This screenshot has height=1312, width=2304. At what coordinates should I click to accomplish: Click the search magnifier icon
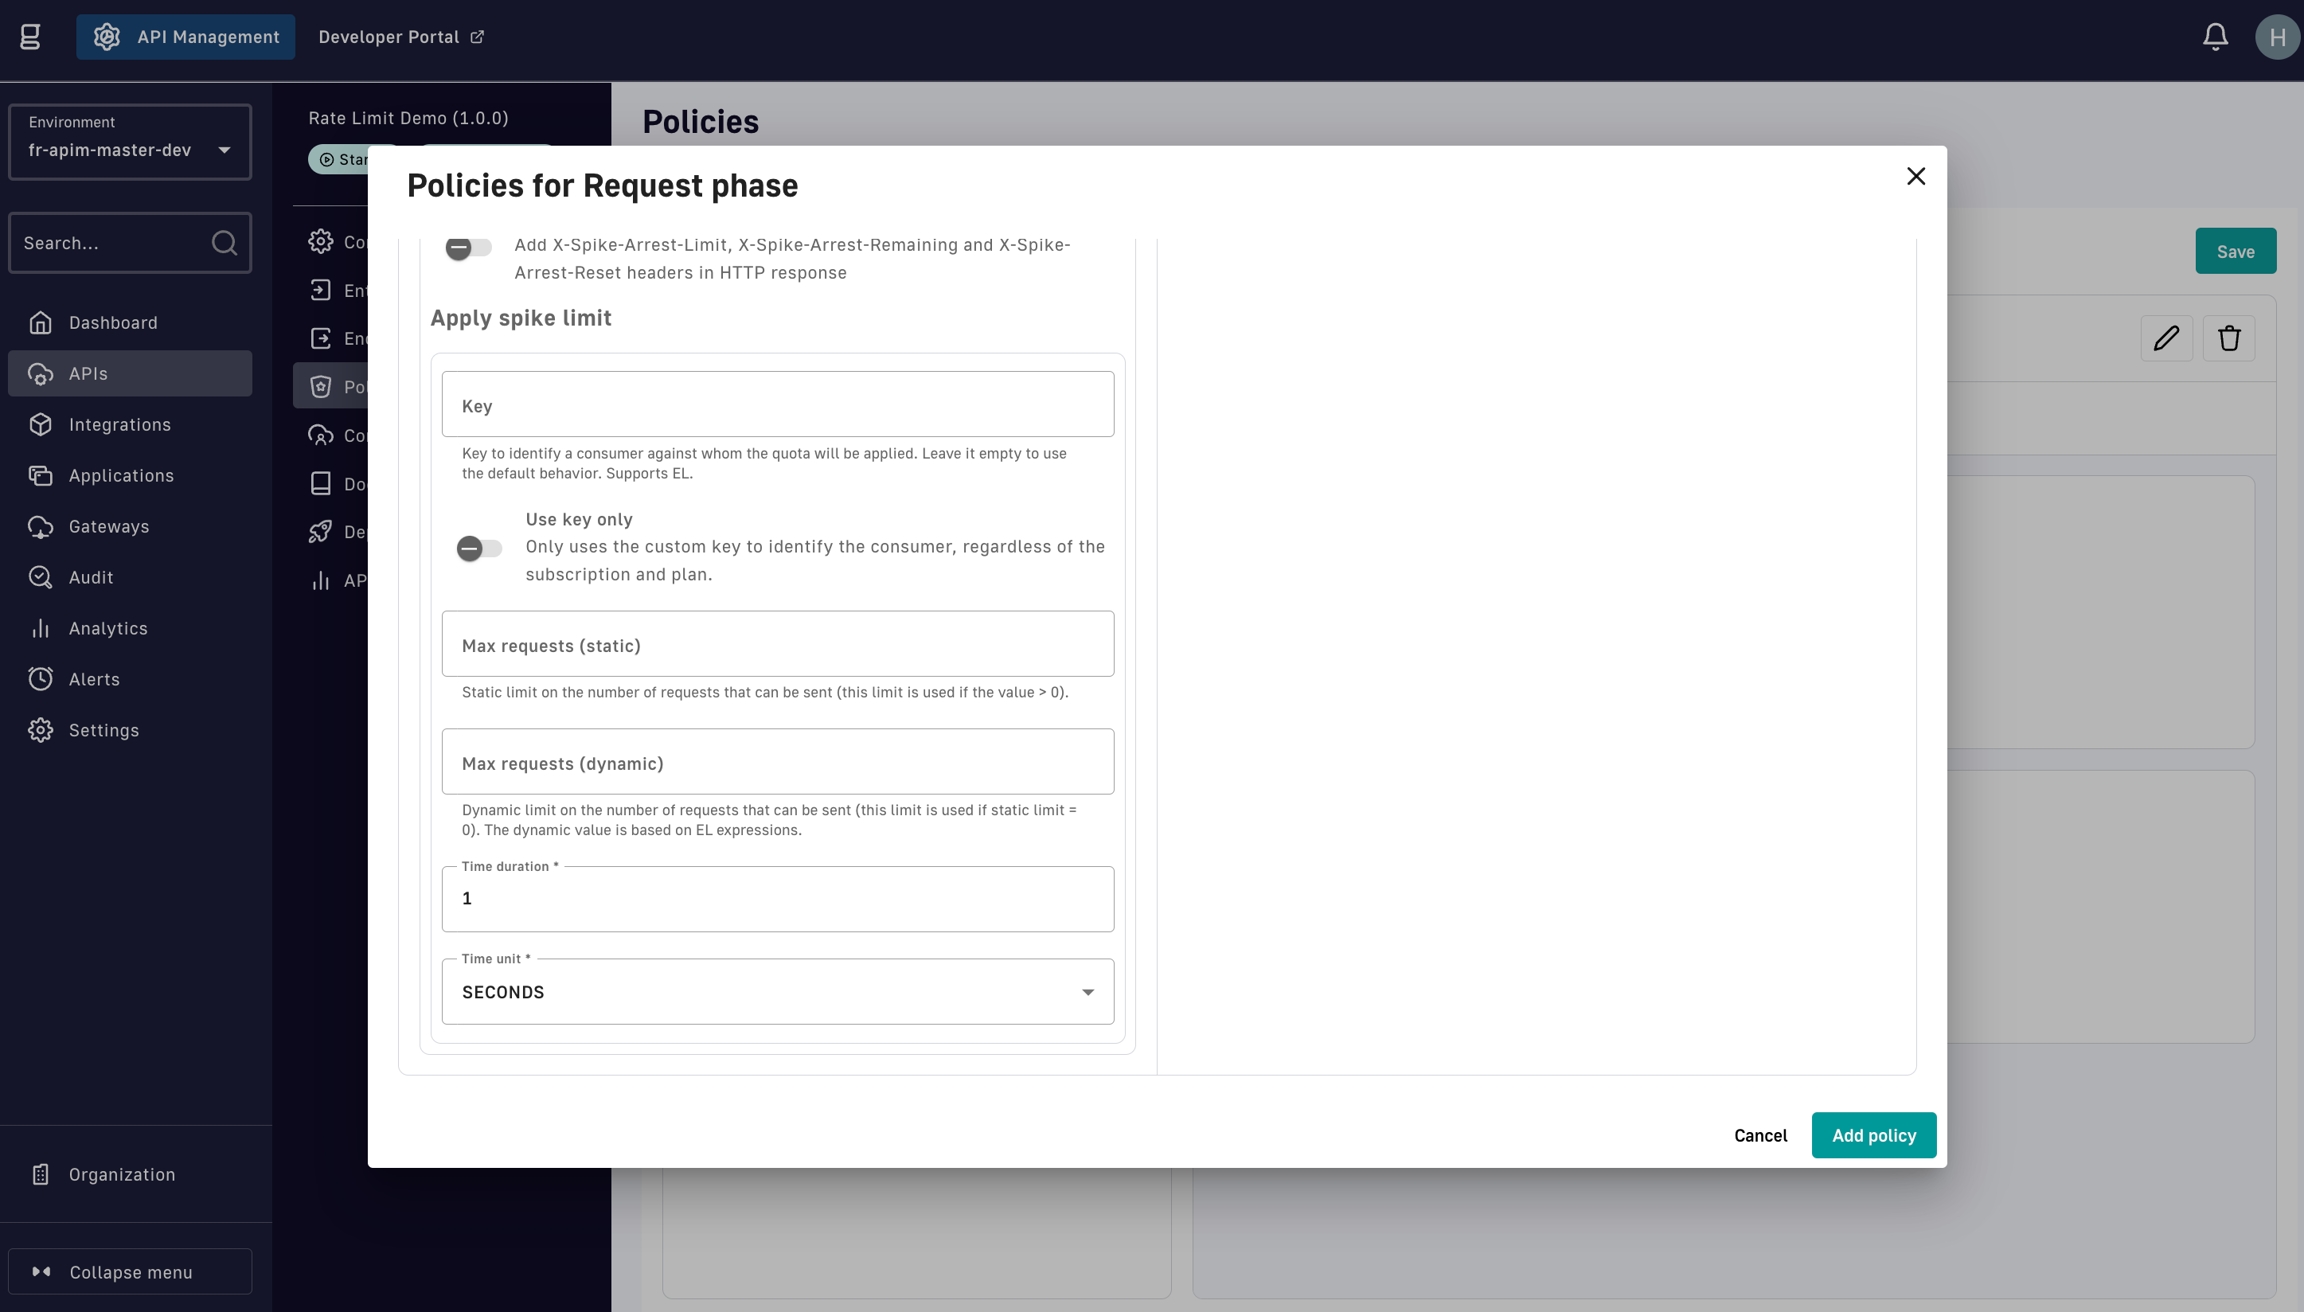click(224, 243)
